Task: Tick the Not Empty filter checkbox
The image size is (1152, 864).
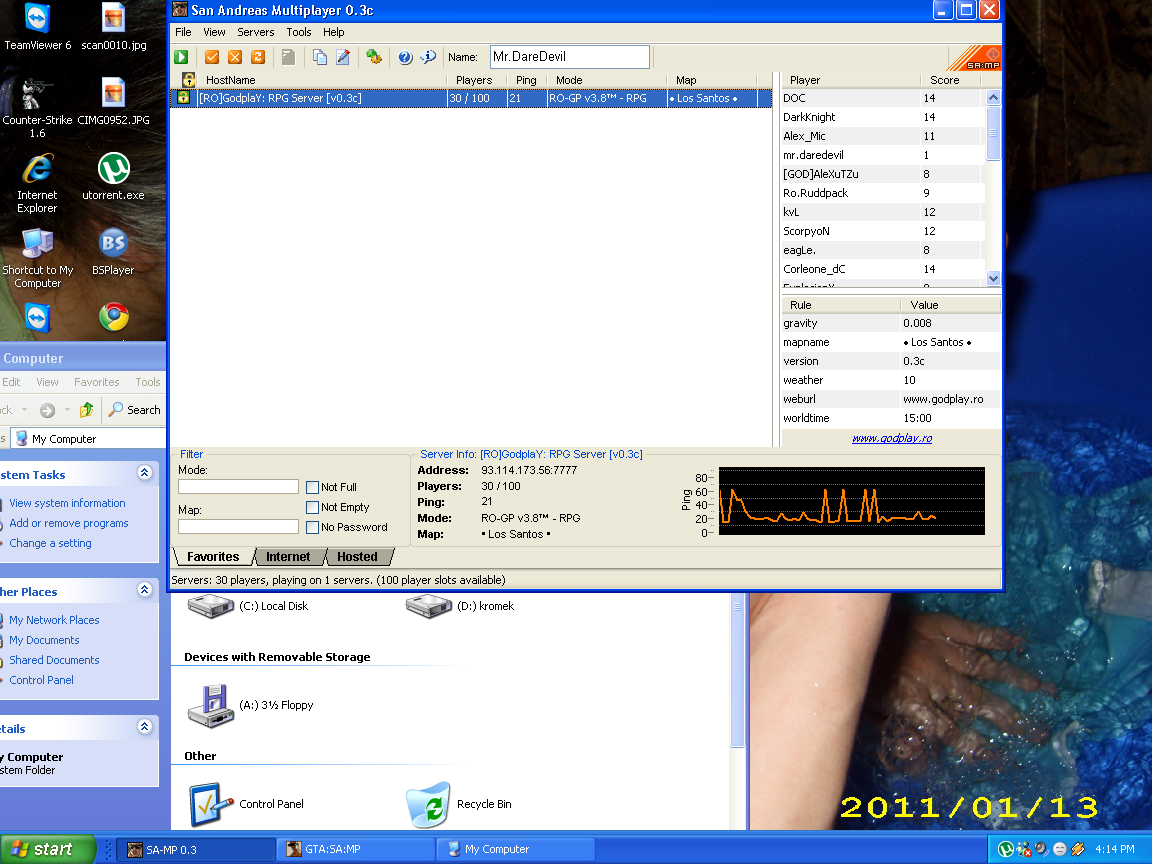Action: coord(313,507)
